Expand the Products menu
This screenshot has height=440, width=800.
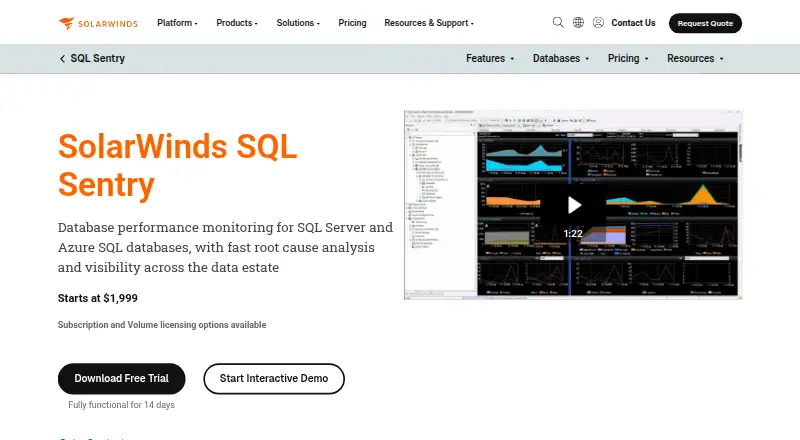pos(237,23)
